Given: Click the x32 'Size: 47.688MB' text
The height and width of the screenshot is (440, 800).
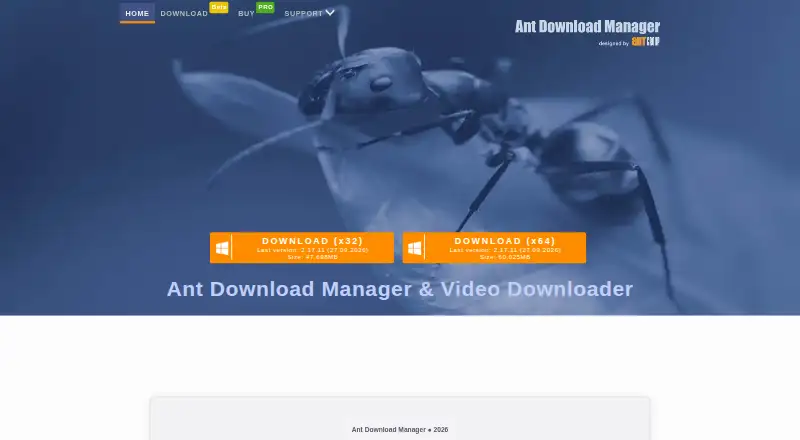Looking at the screenshot, I should [312, 257].
